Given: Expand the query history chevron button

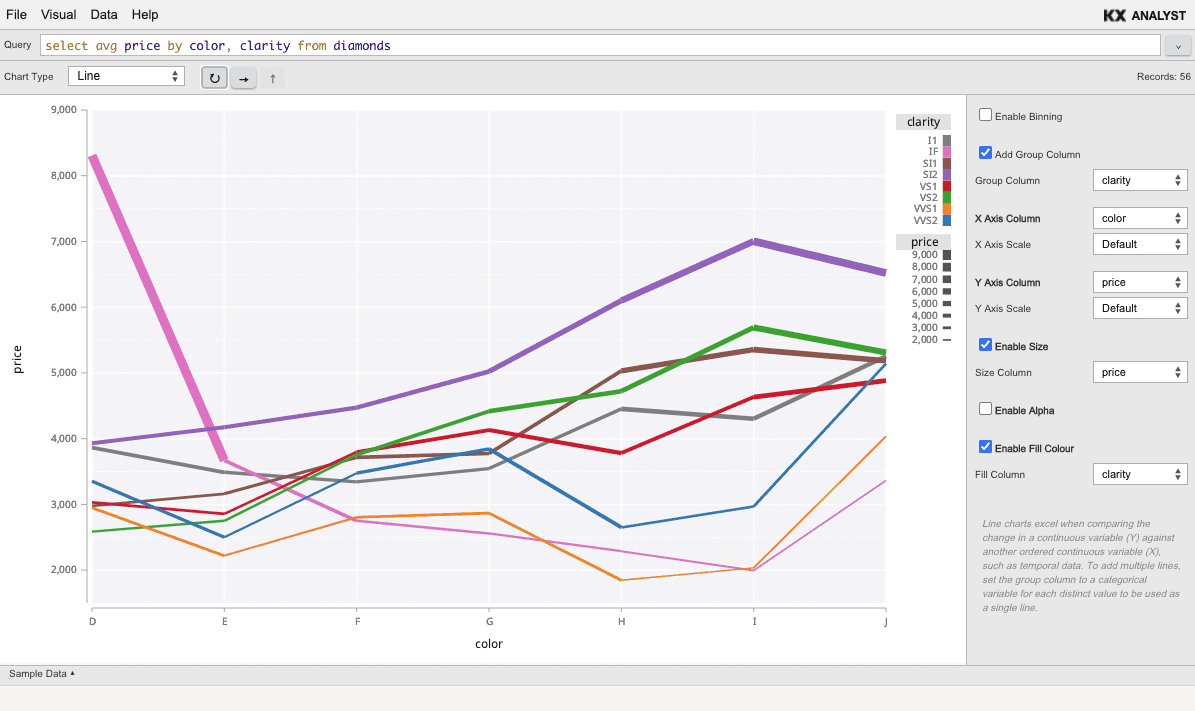Looking at the screenshot, I should click(x=1177, y=45).
